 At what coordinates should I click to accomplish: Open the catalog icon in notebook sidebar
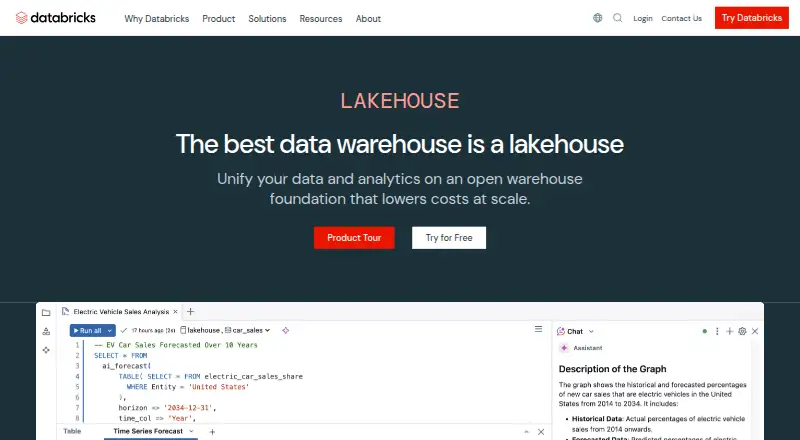tap(46, 331)
